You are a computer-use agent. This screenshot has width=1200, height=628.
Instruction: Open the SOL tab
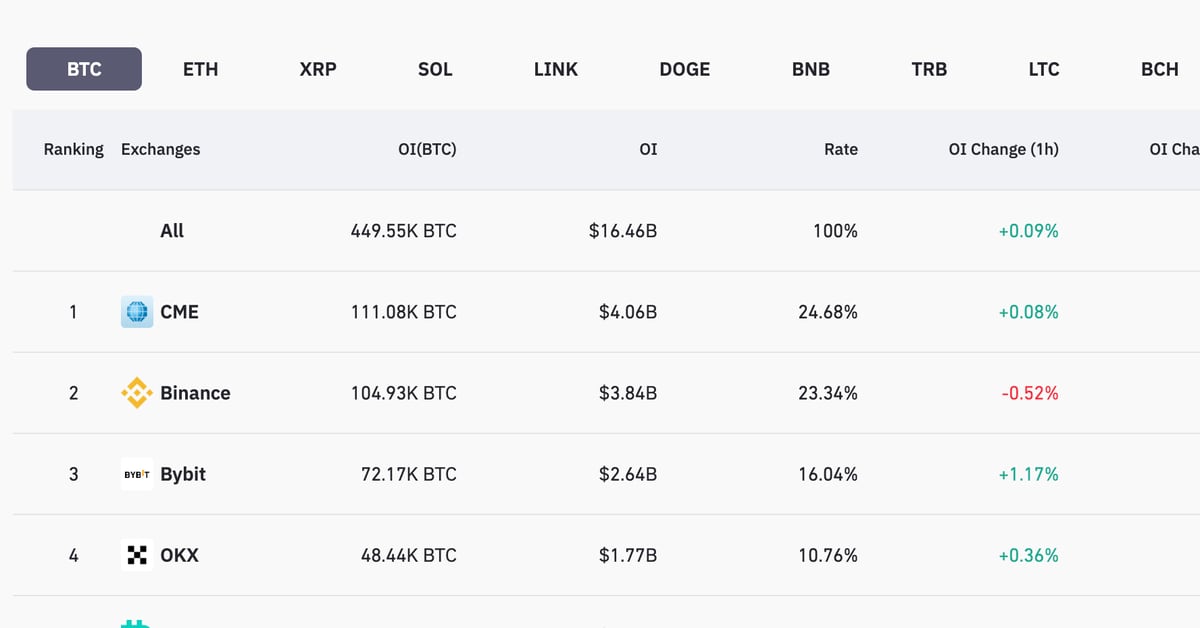coord(435,69)
